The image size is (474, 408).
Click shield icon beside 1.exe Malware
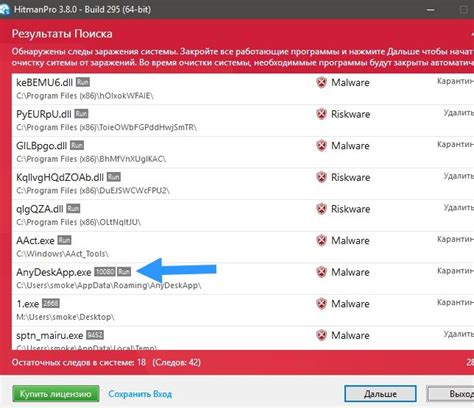click(x=321, y=304)
